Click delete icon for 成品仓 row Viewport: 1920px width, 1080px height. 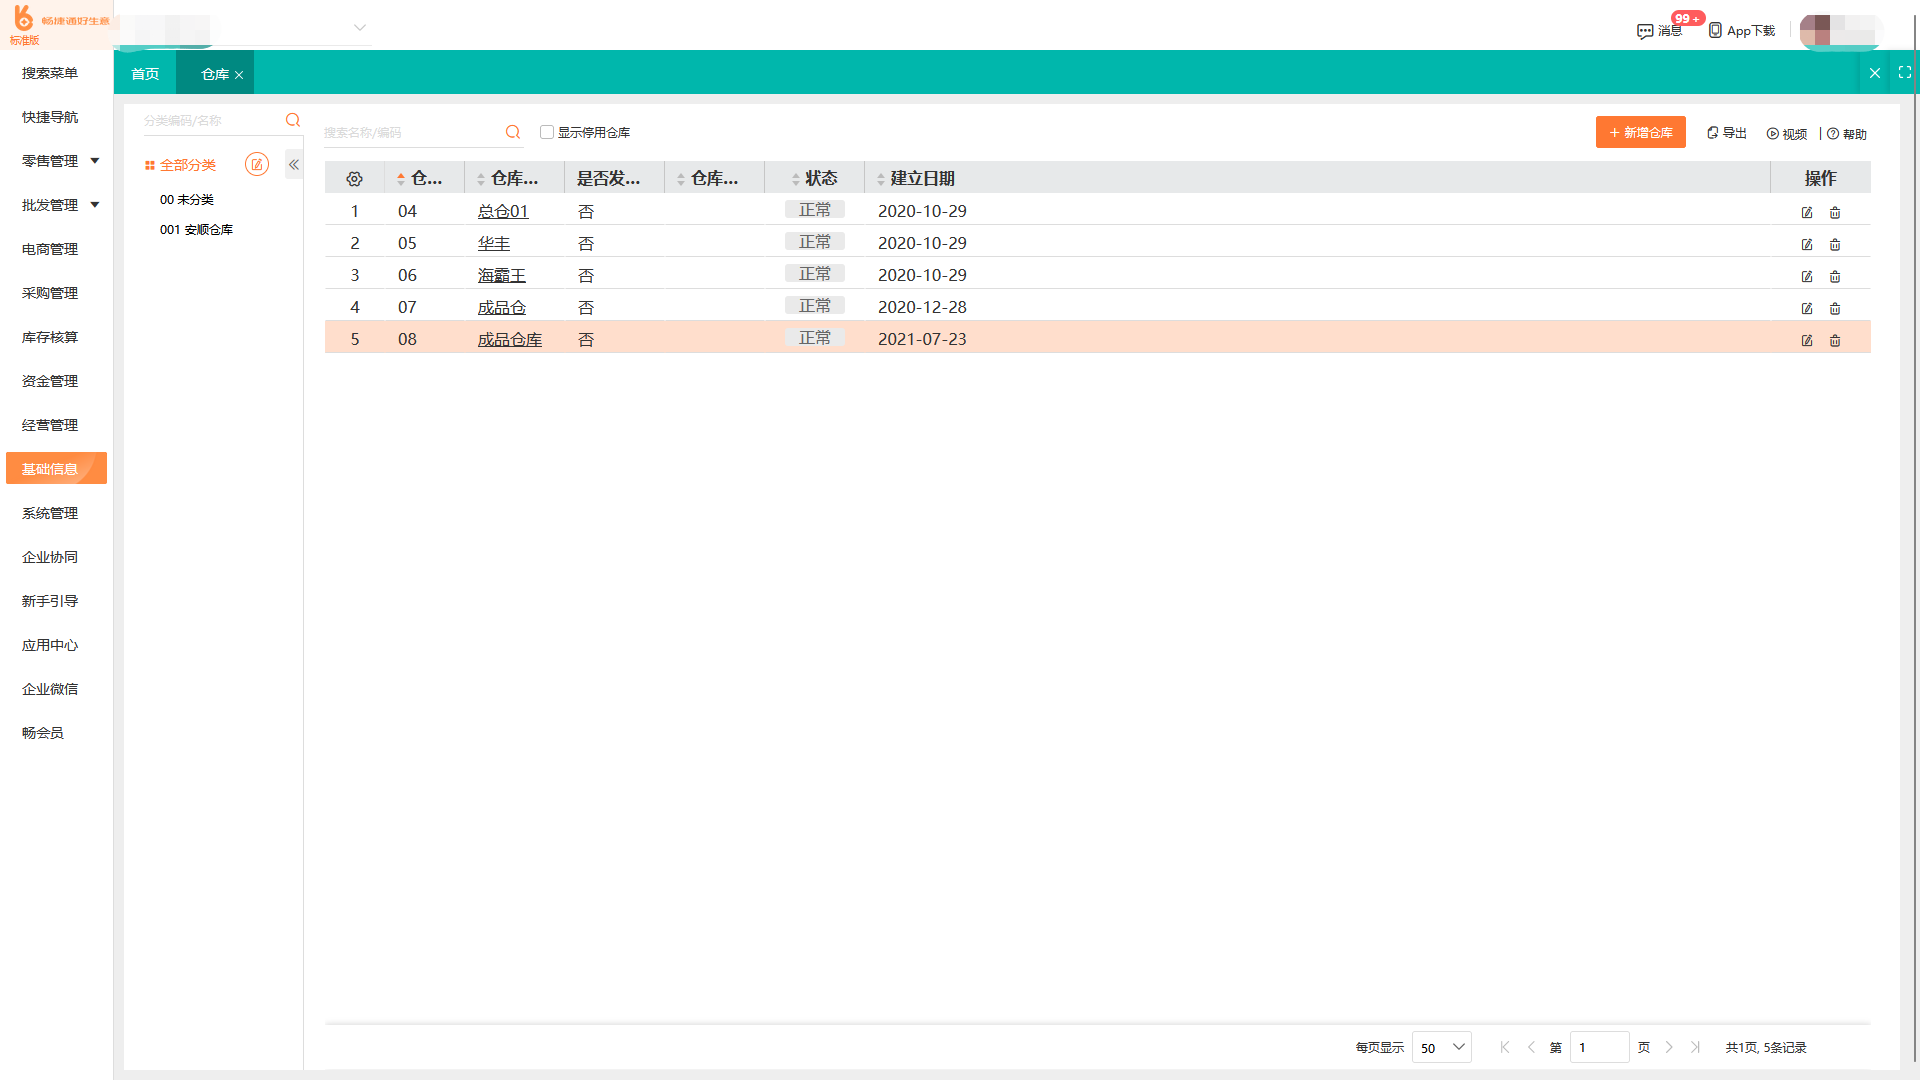pyautogui.click(x=1836, y=307)
